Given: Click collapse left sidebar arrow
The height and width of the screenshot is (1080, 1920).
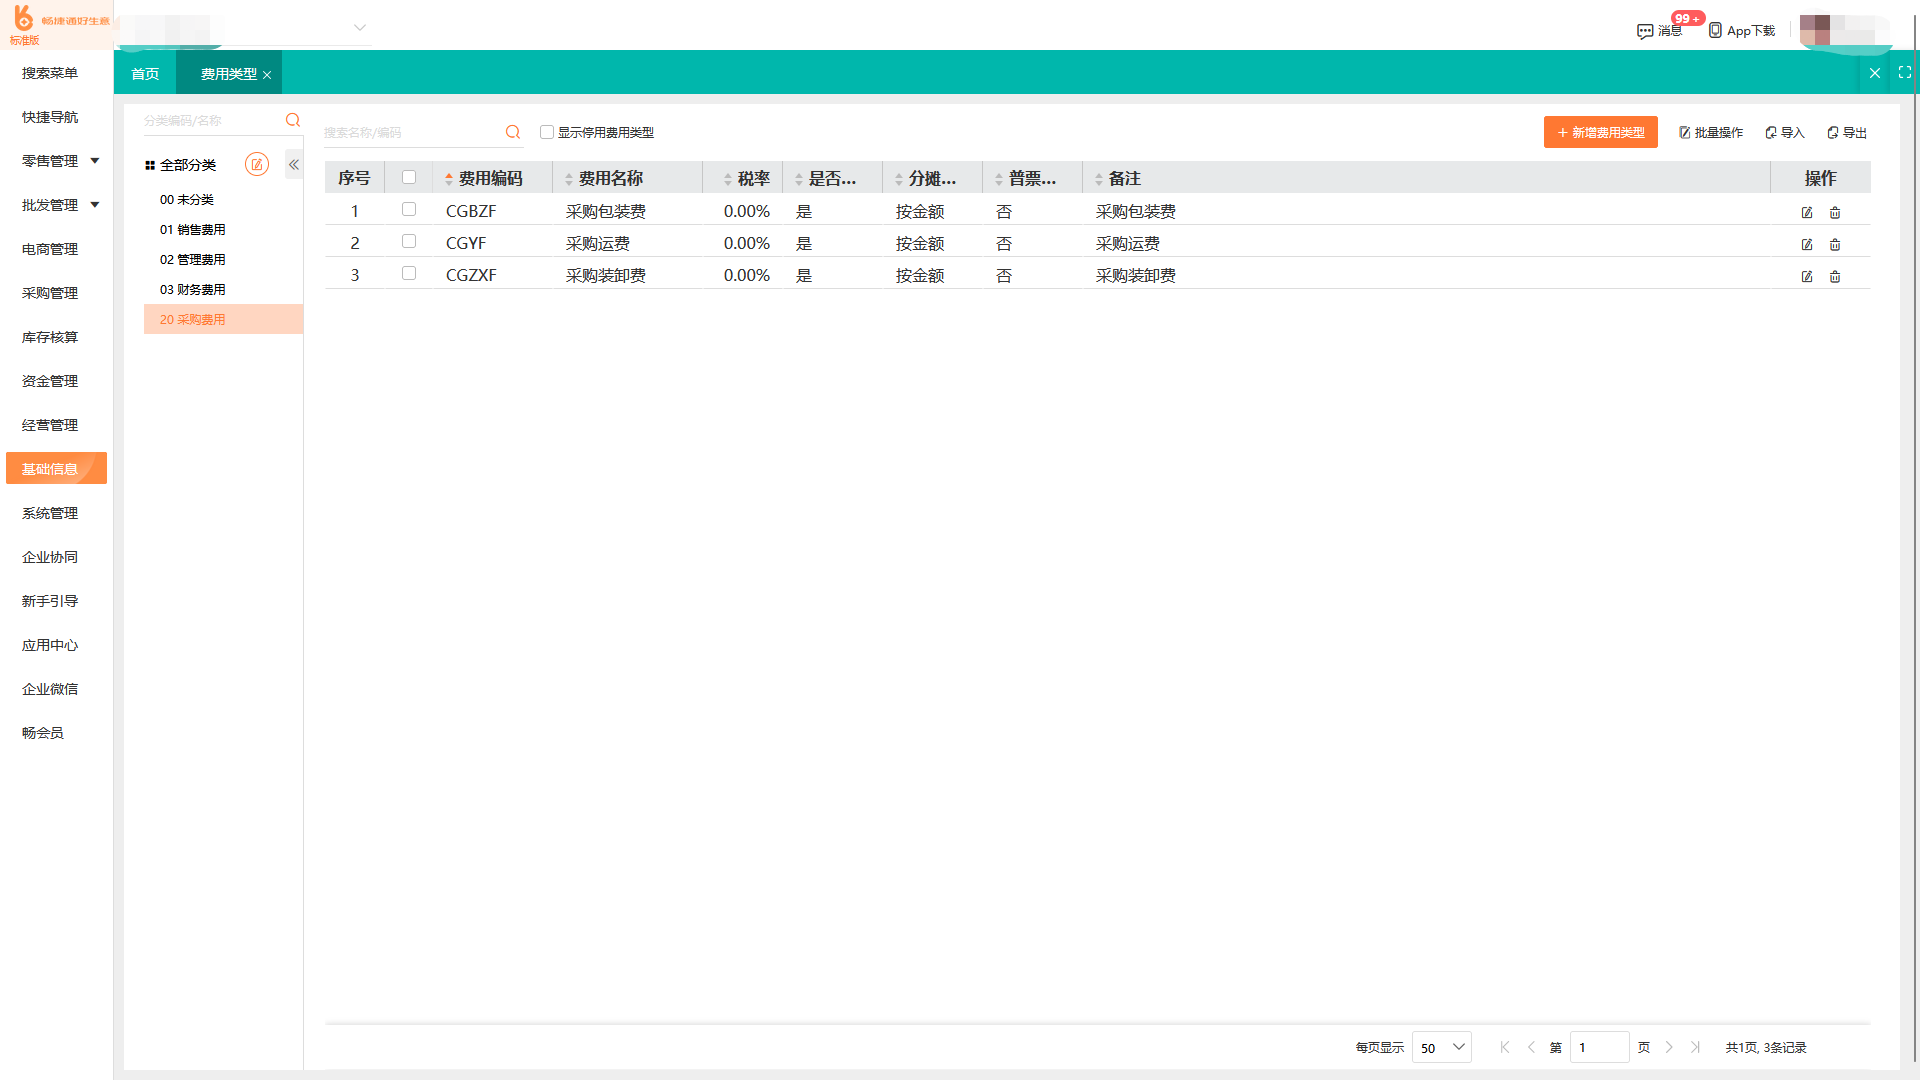Looking at the screenshot, I should pyautogui.click(x=294, y=164).
